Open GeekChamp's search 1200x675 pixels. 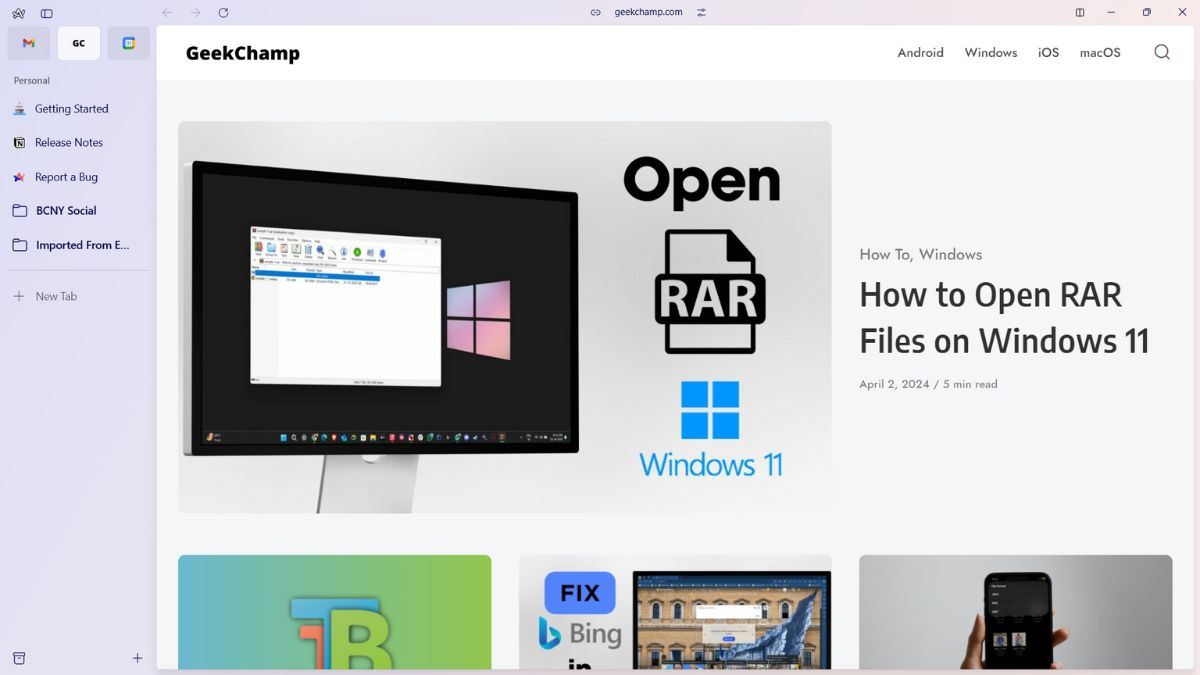1161,51
